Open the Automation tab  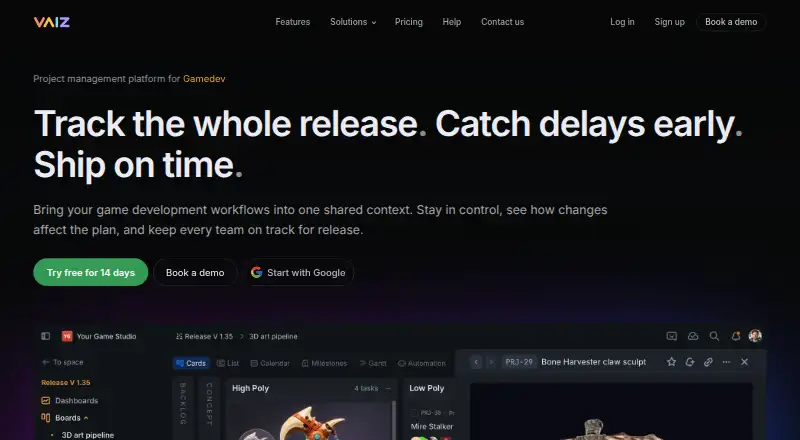421,363
